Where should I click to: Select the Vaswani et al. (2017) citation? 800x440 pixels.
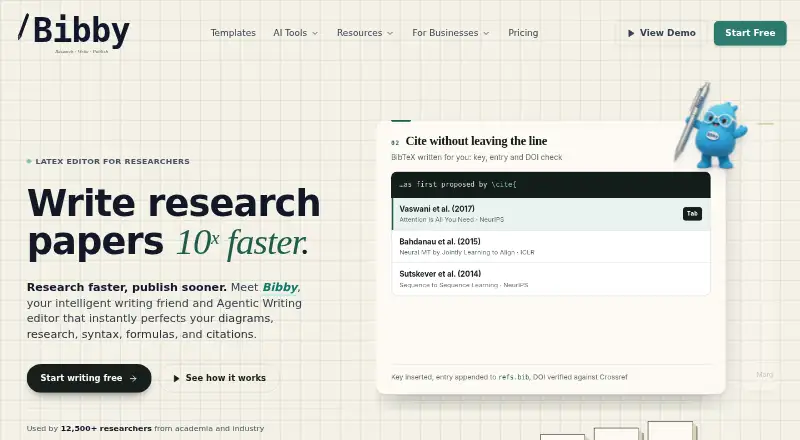551,214
